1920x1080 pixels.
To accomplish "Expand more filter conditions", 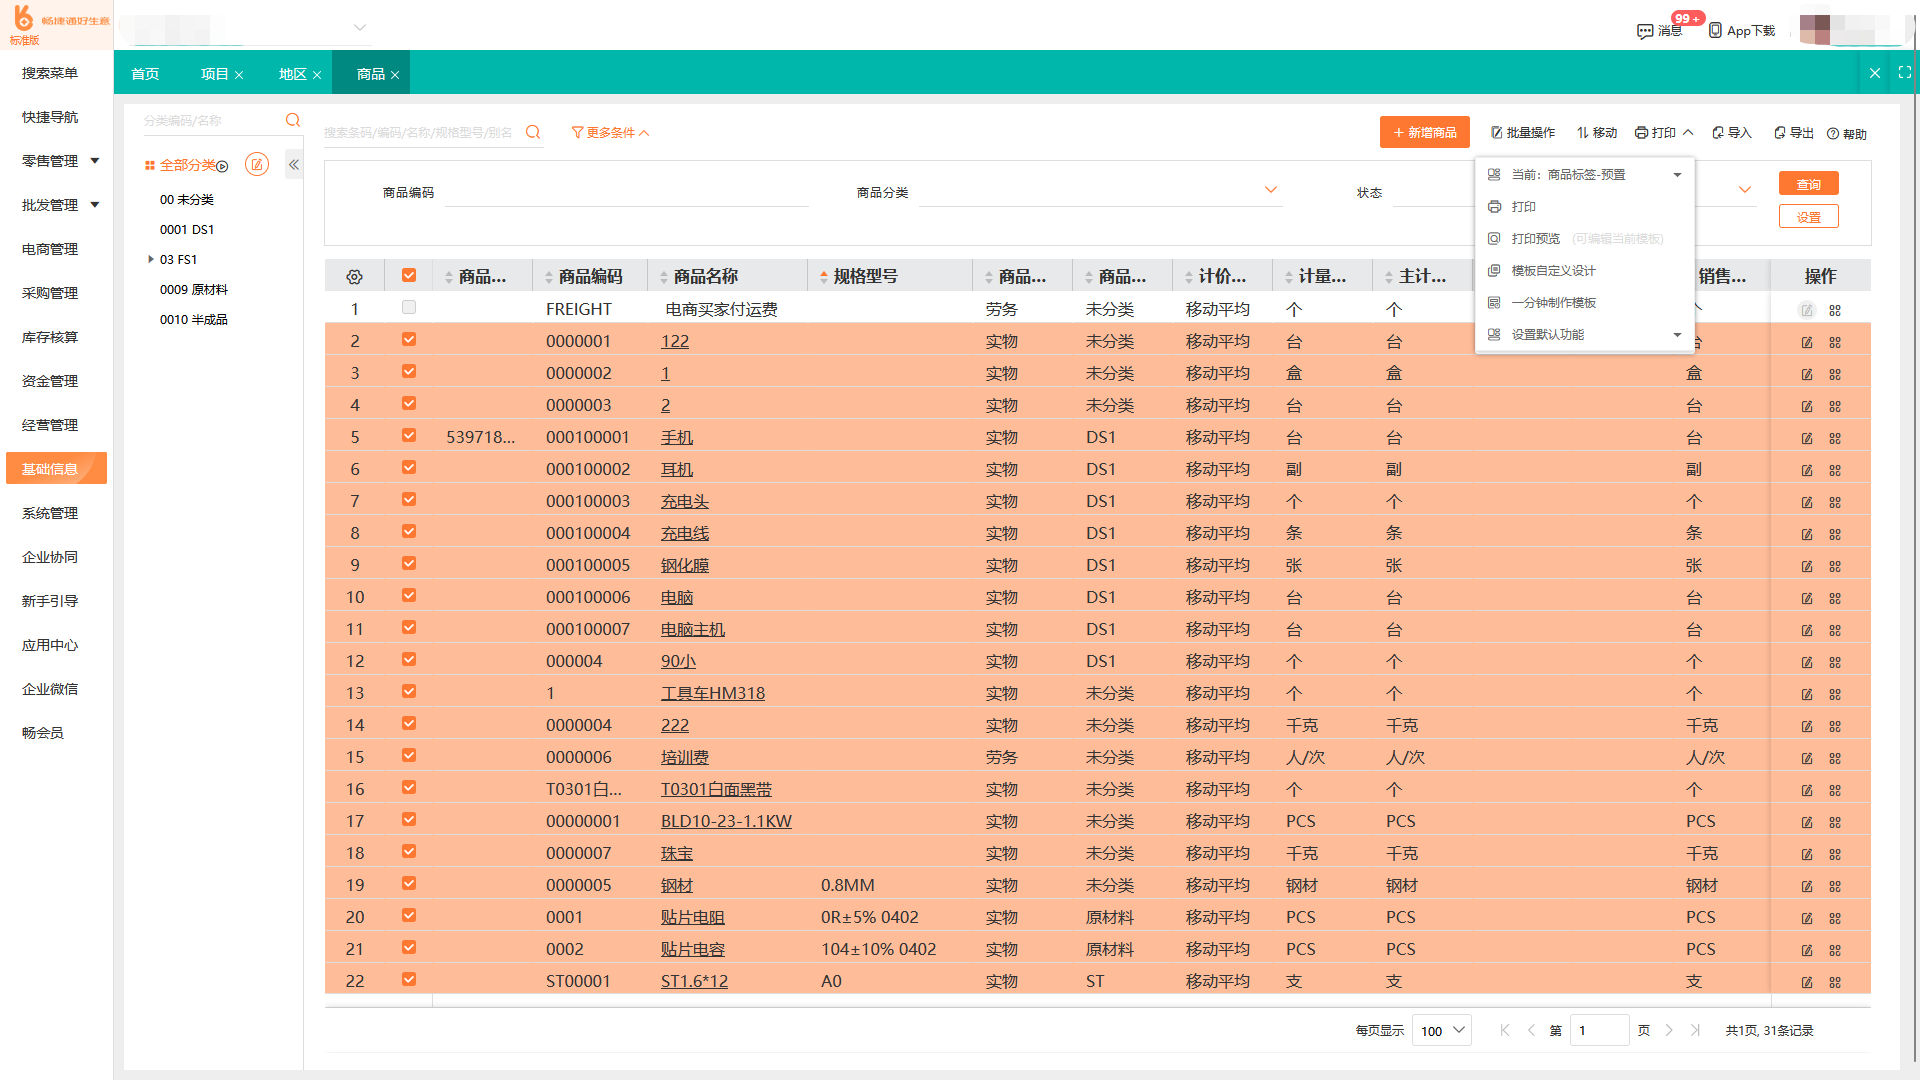I will tap(611, 132).
